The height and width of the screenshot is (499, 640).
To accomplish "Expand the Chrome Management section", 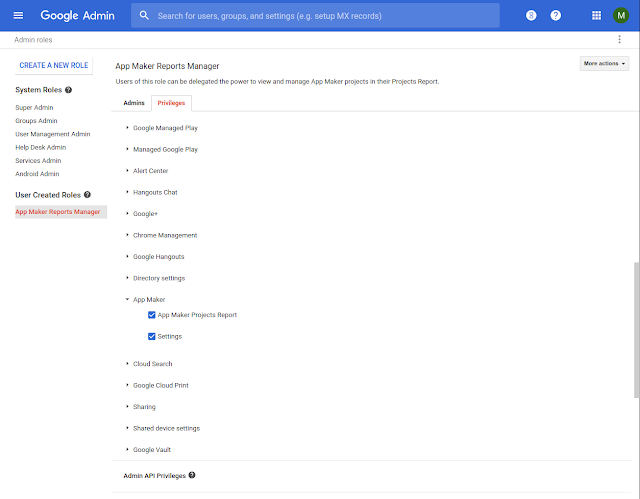I will 128,235.
